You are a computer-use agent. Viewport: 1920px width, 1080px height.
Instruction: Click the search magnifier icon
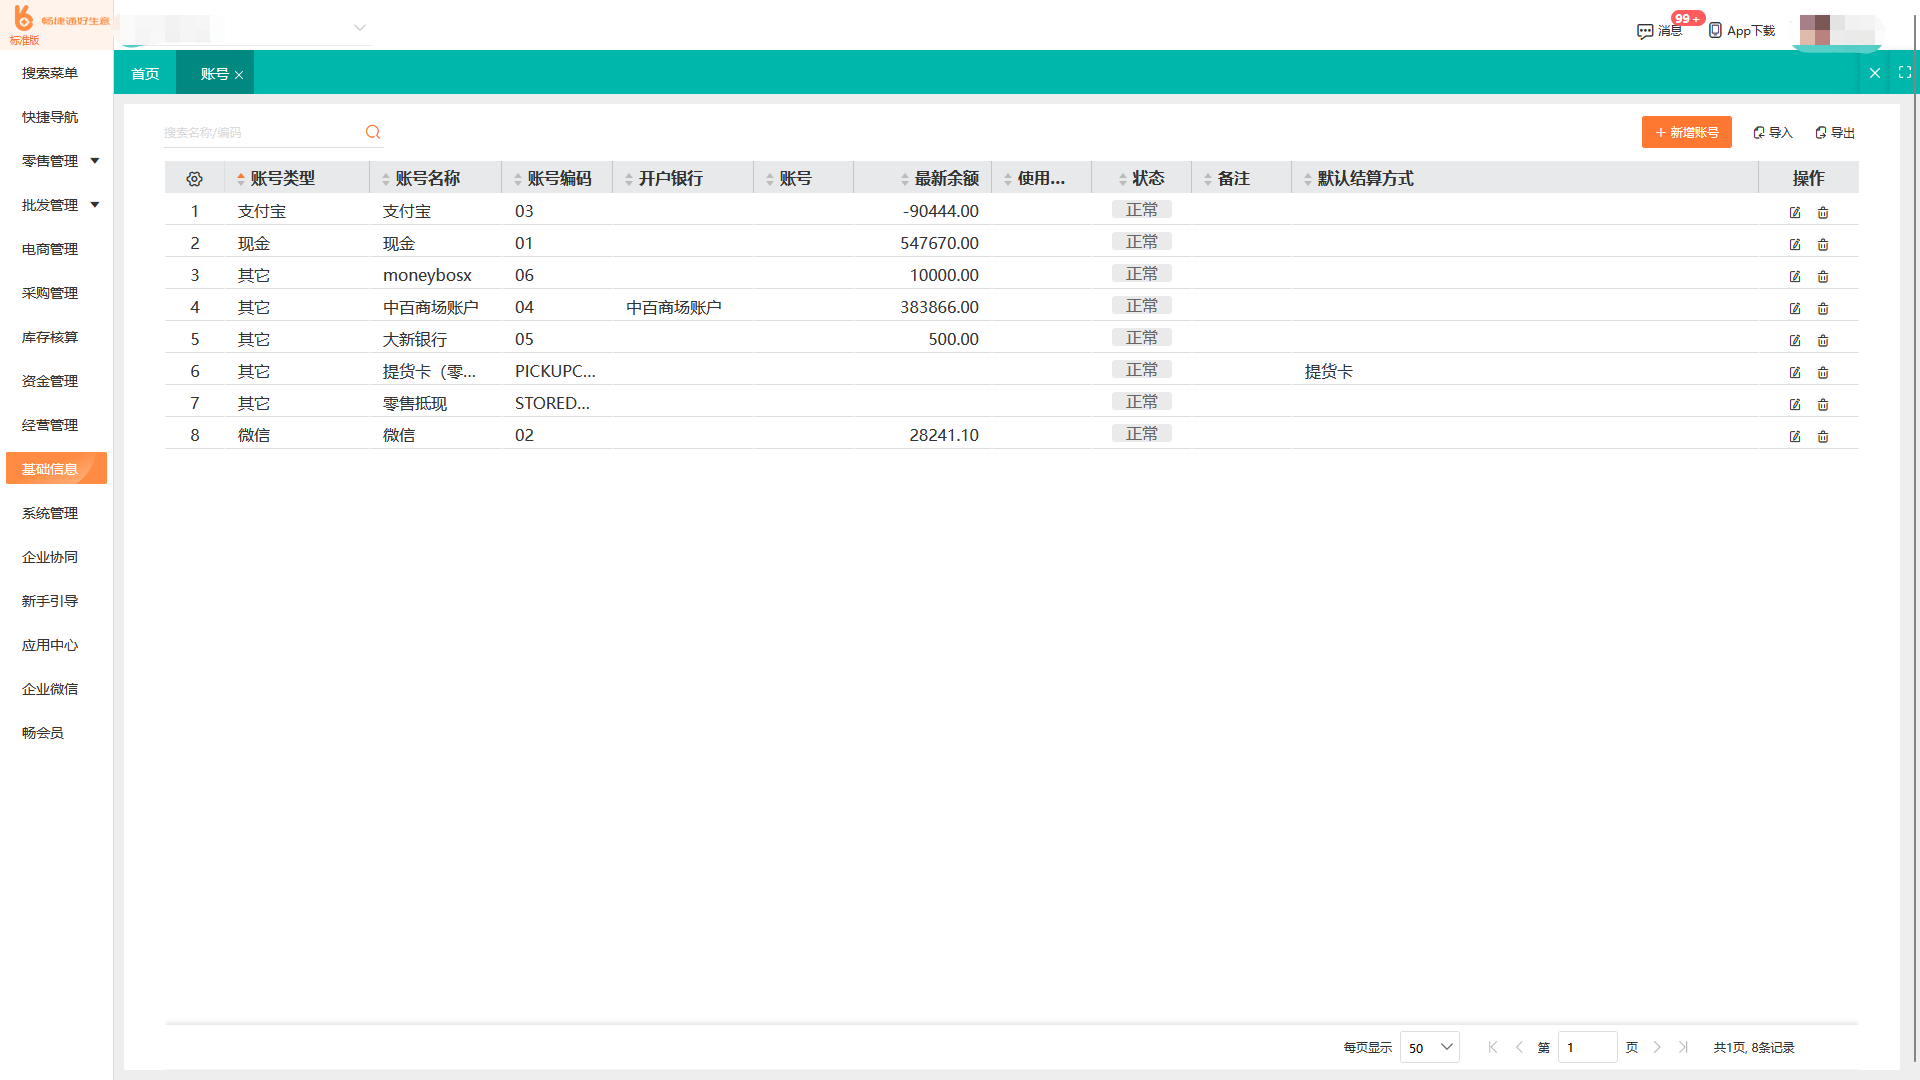(x=373, y=132)
